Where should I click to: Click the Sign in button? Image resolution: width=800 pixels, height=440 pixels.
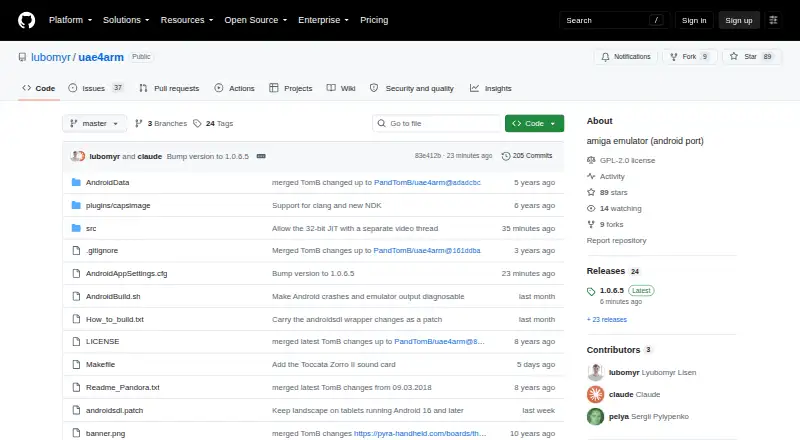click(694, 20)
